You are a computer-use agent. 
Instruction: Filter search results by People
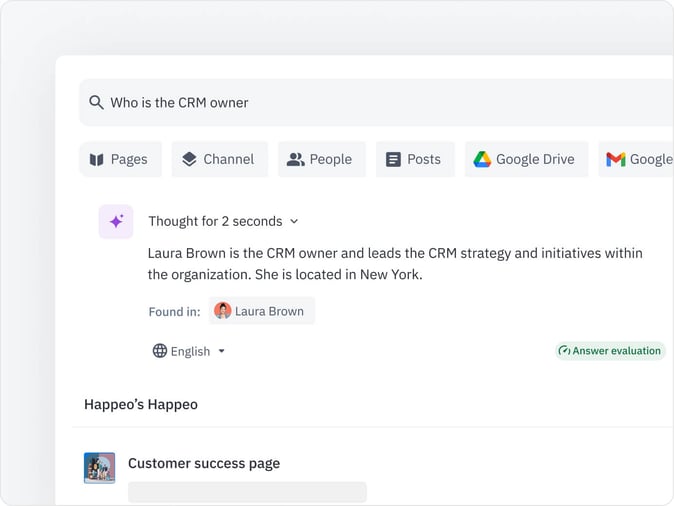(x=320, y=159)
